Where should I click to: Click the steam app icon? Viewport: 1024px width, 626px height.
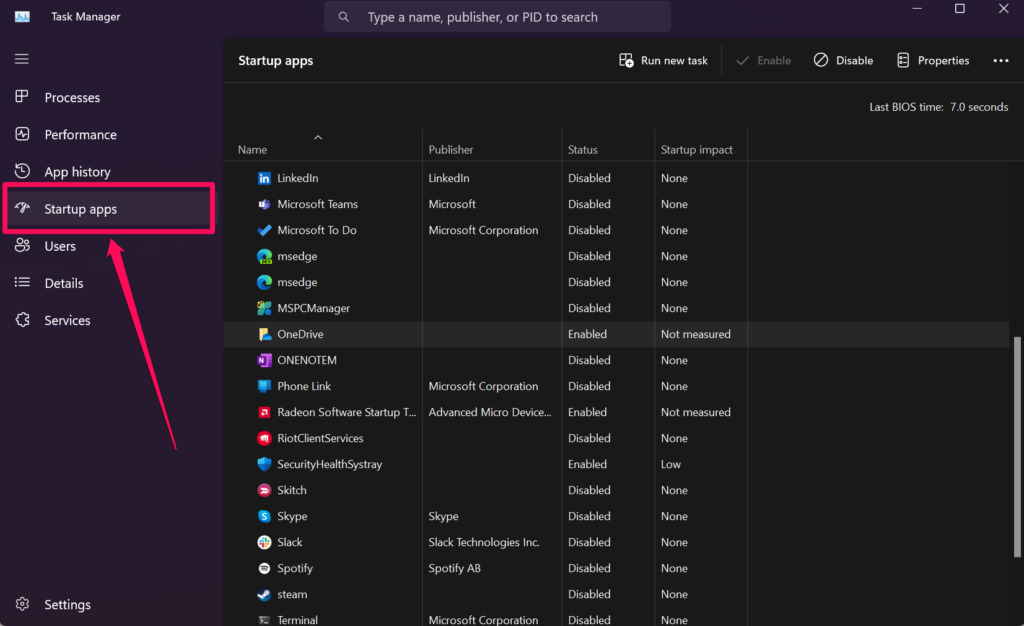(264, 595)
